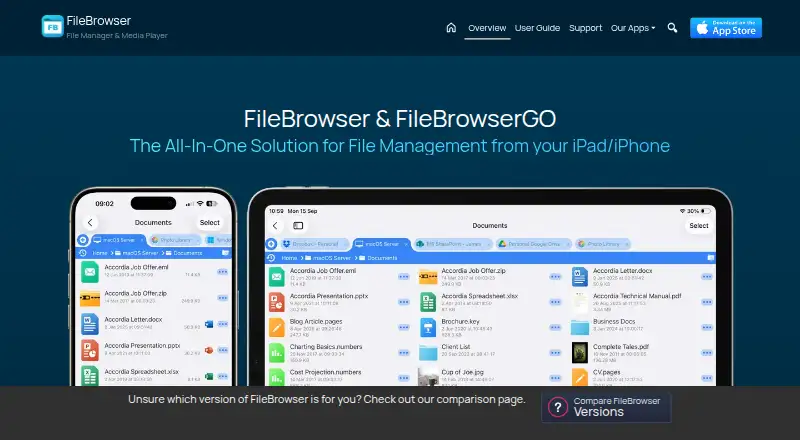Open the Client List folder icon on iPad
Image resolution: width=800 pixels, height=440 pixels.
coord(428,353)
